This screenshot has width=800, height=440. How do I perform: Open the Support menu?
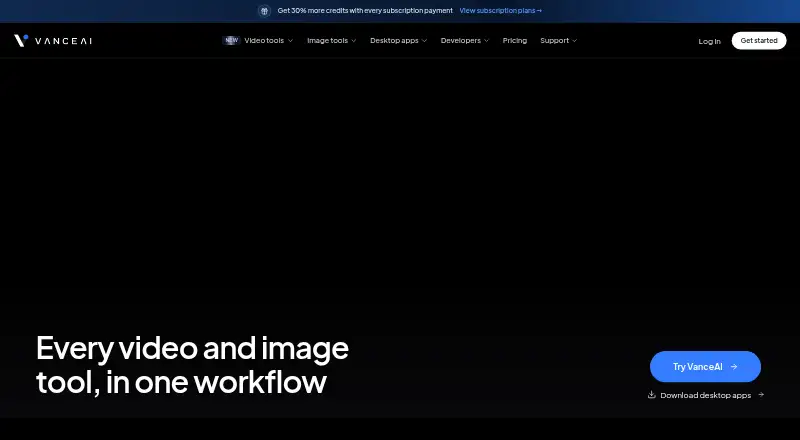click(555, 40)
